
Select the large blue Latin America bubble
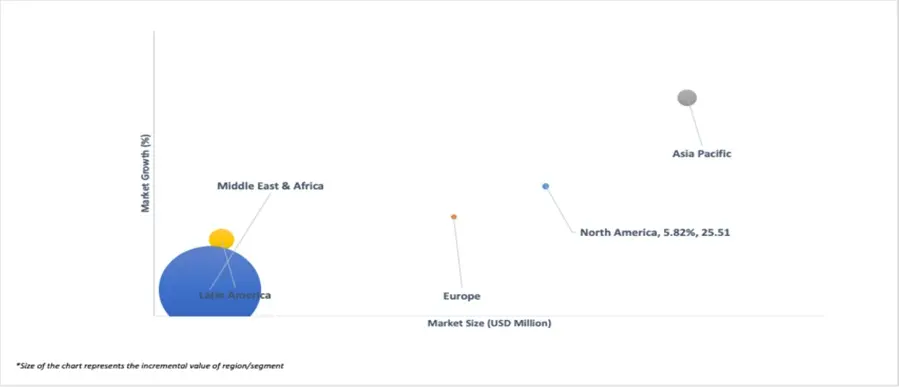(210, 282)
